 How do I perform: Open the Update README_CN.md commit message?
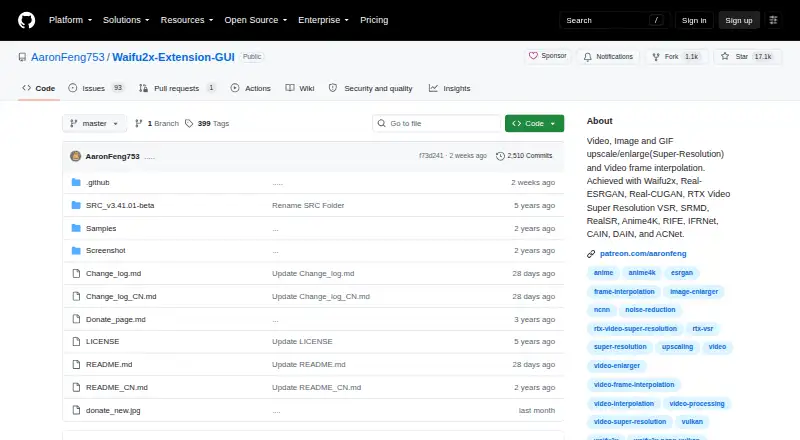[x=316, y=387]
